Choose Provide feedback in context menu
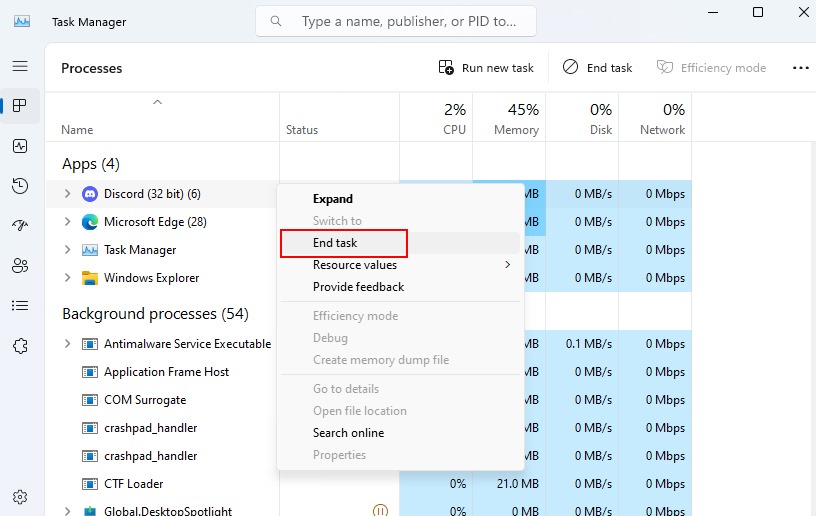 (x=401, y=287)
